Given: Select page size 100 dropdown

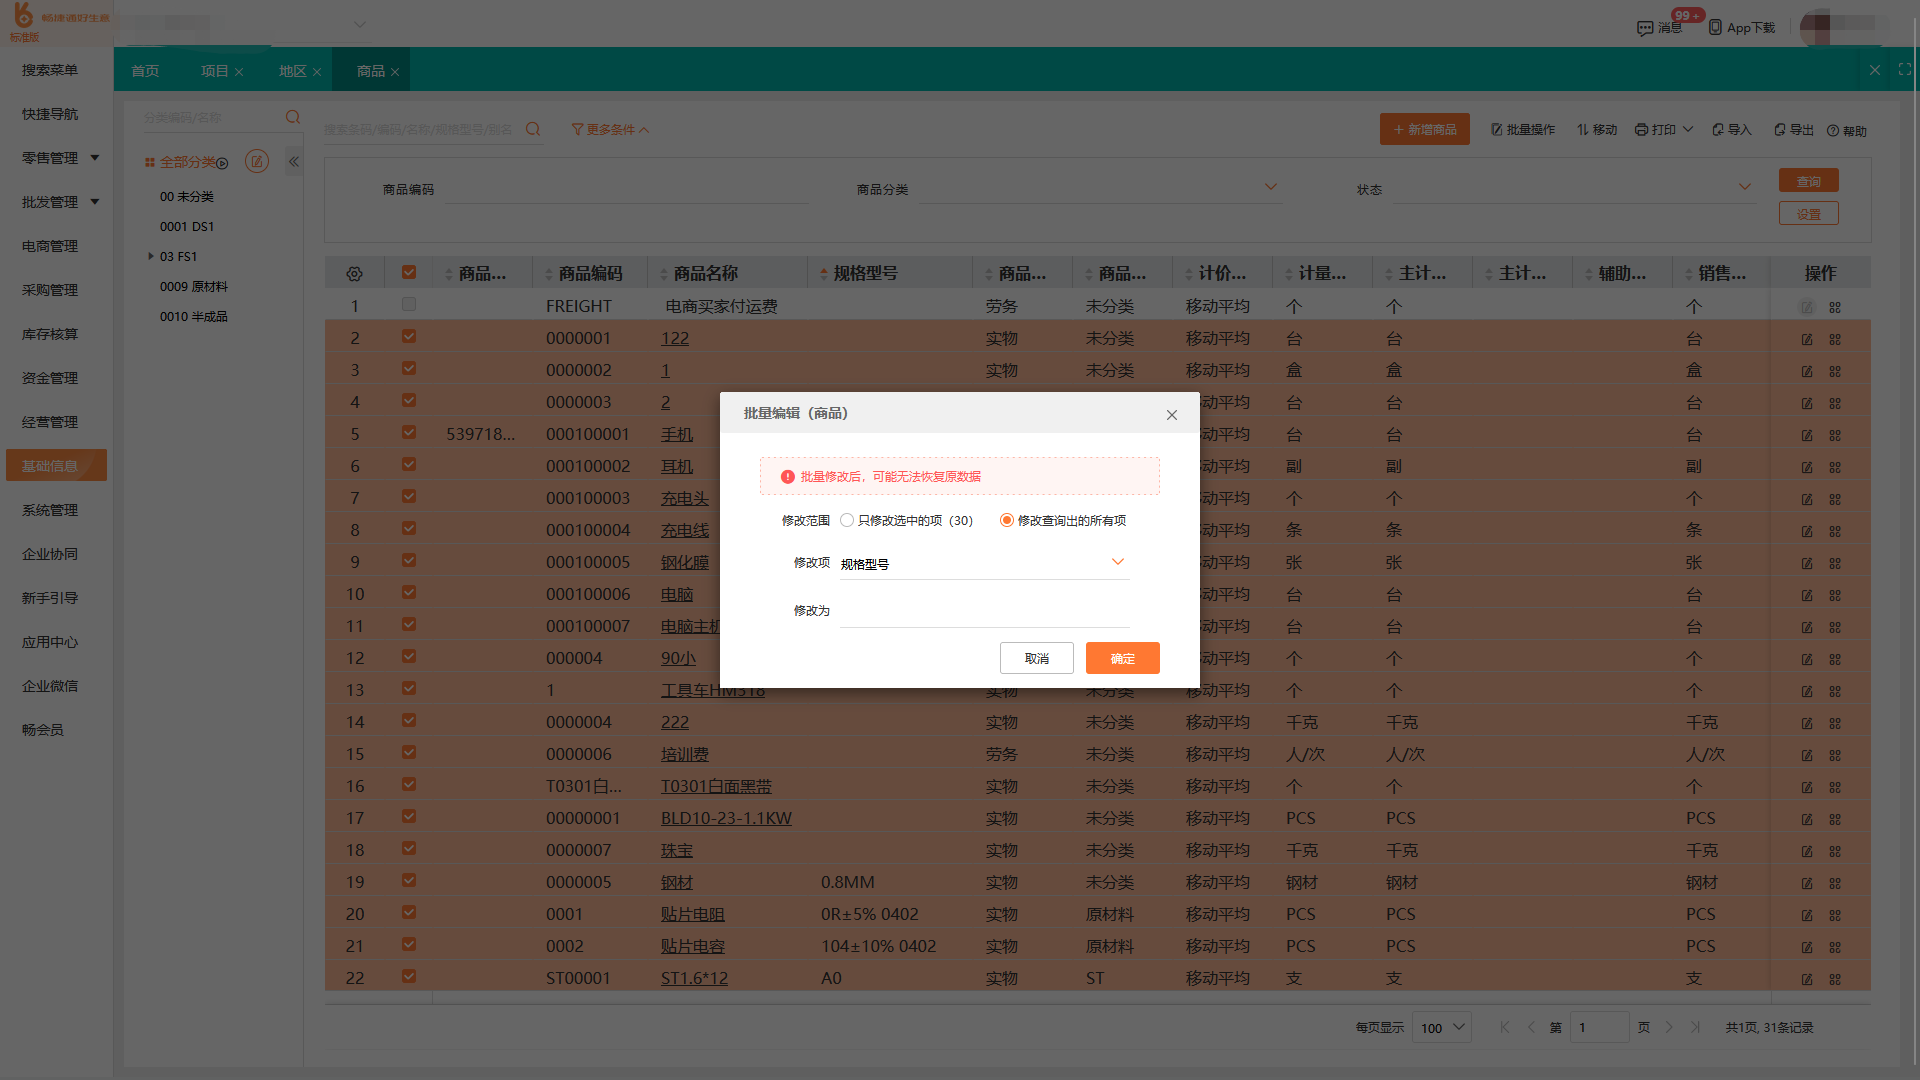Looking at the screenshot, I should (x=1440, y=1027).
